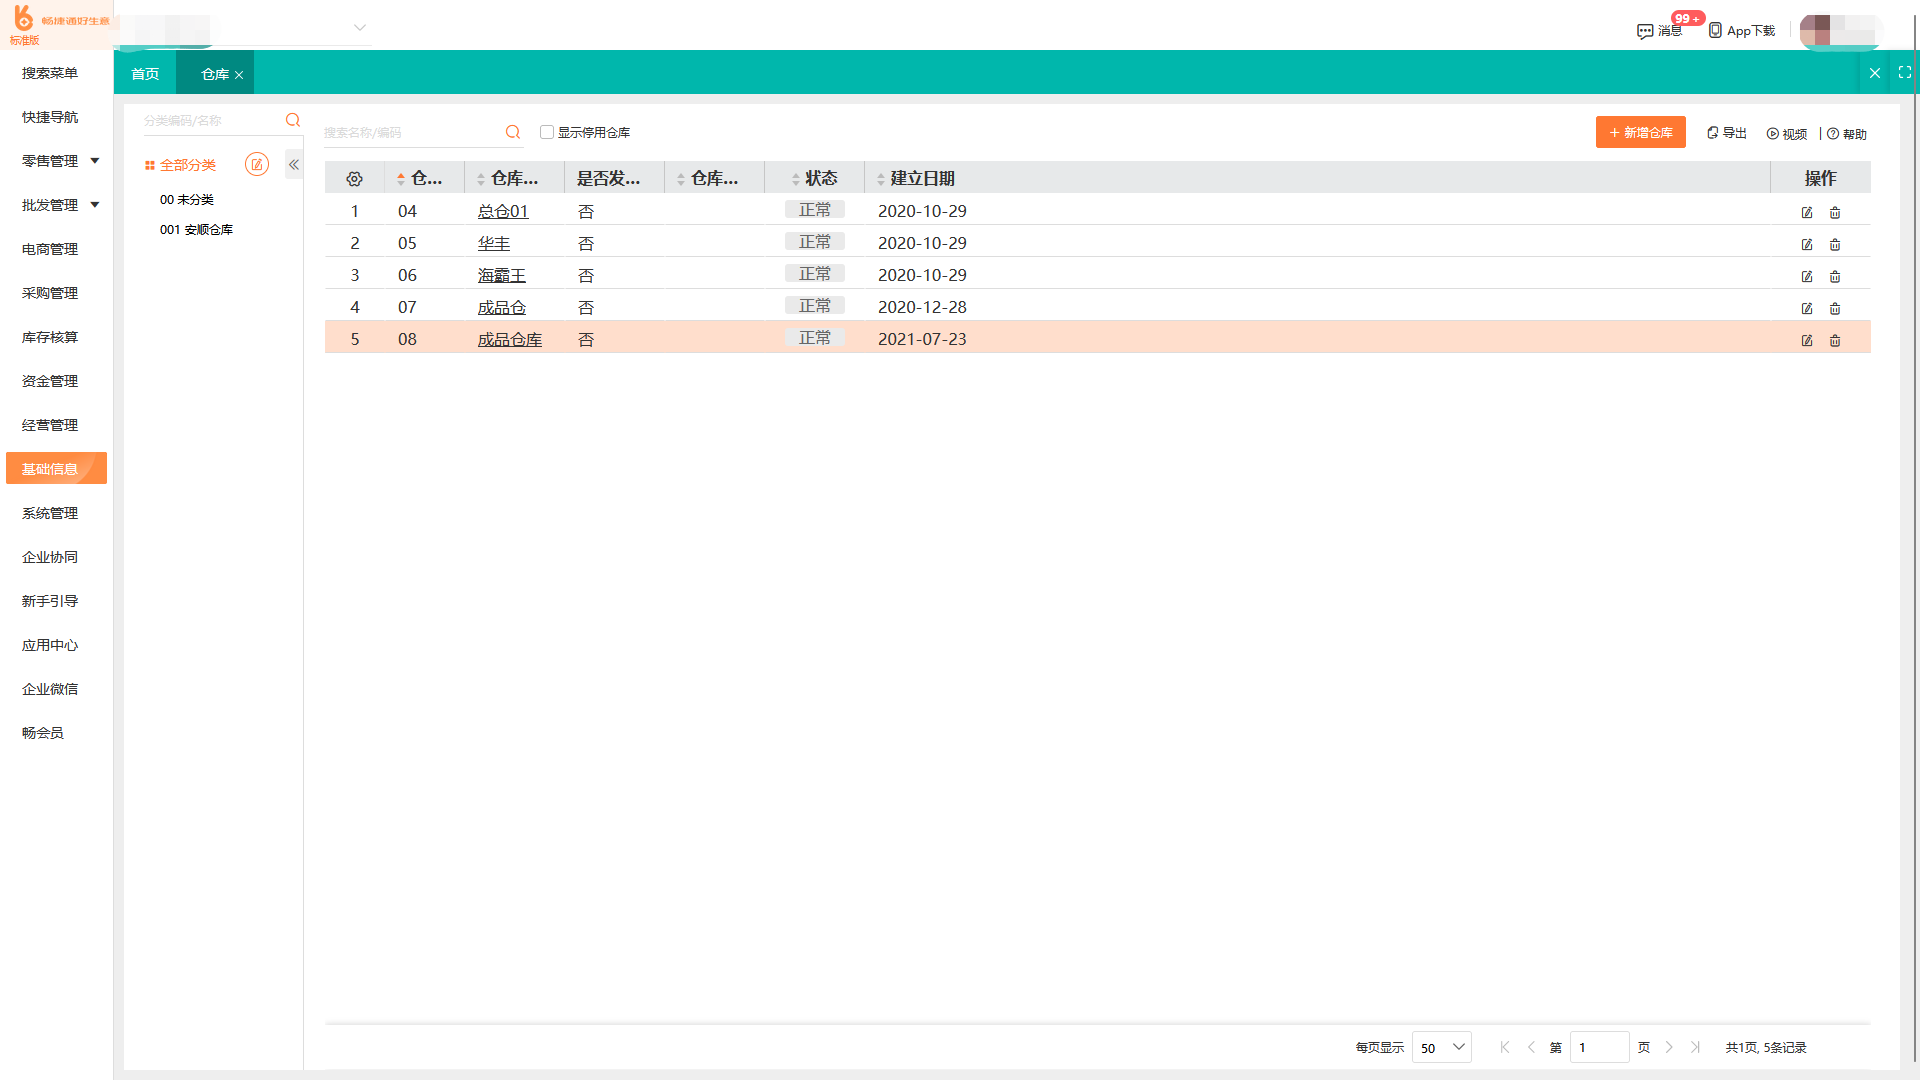Click the edit icon for 总仓01

point(1807,211)
